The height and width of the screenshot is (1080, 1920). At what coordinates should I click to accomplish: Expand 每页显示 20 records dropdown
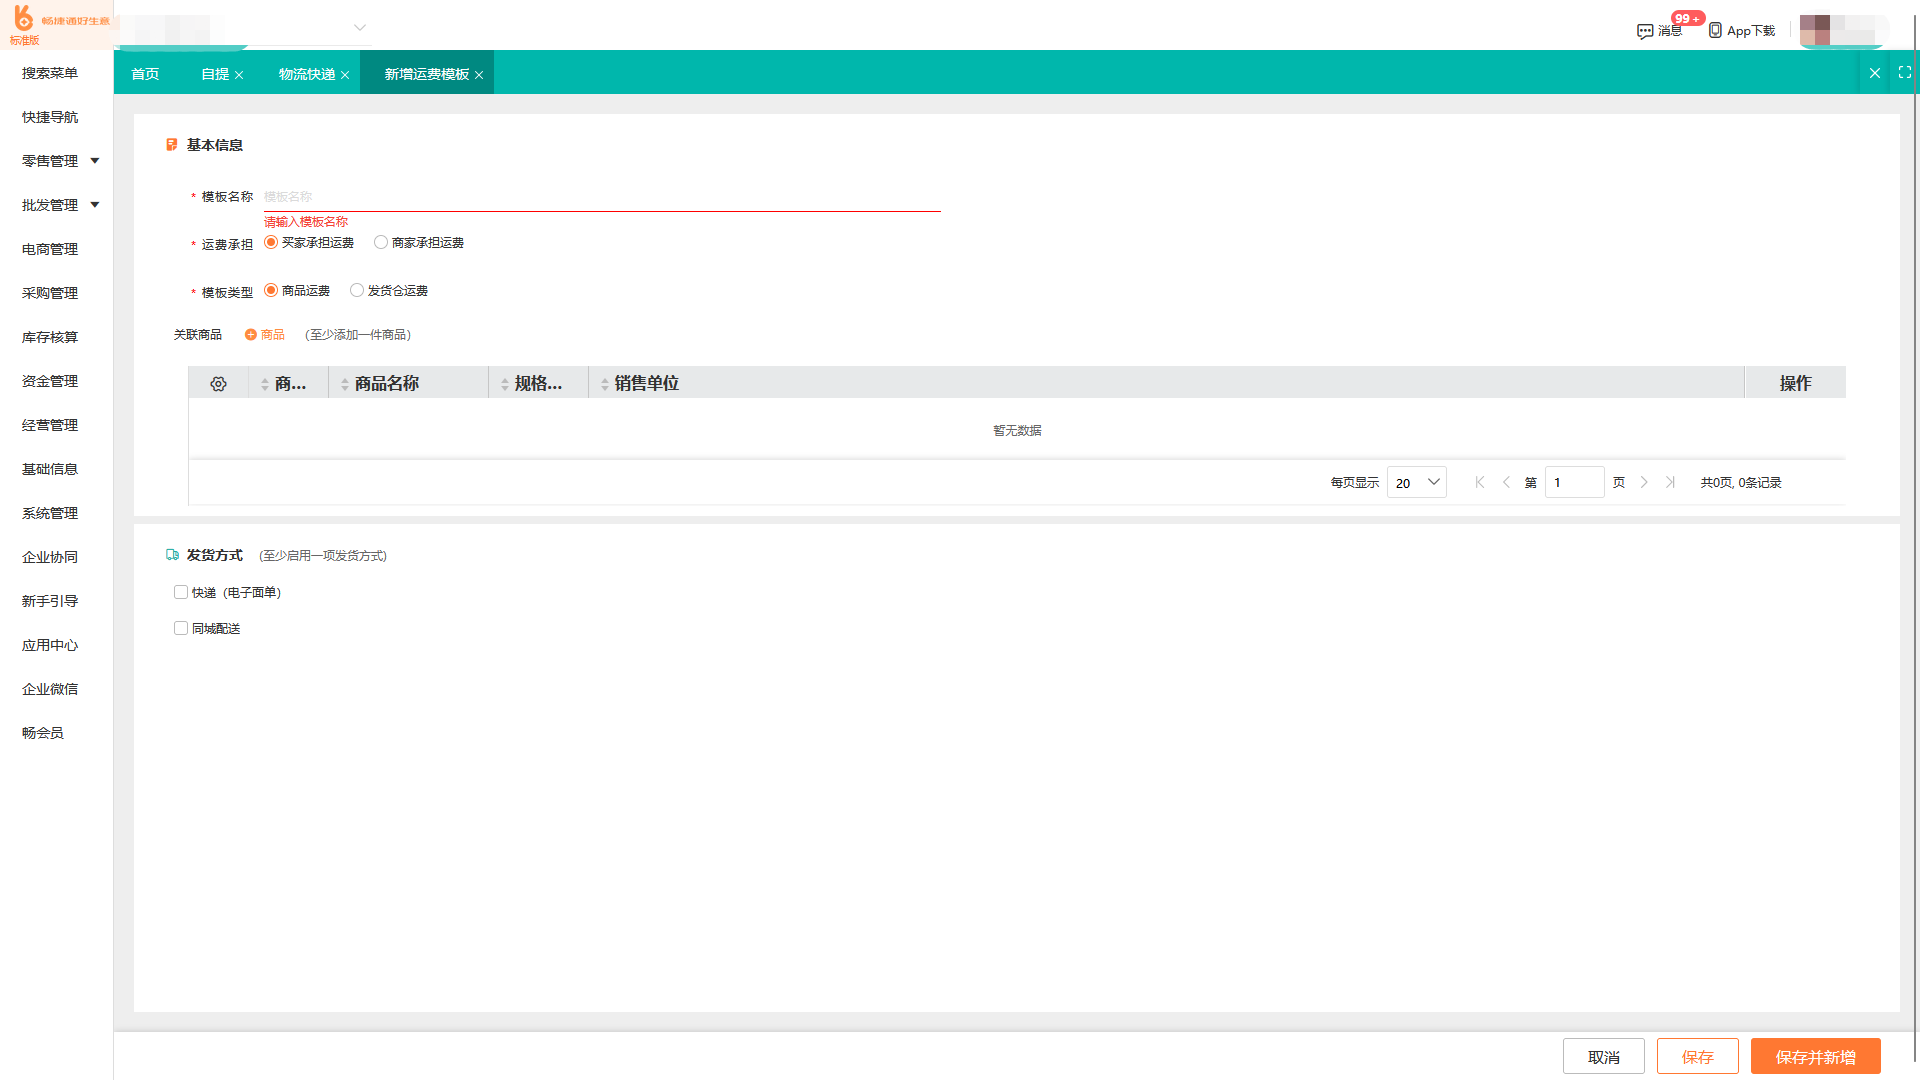[x=1416, y=481]
